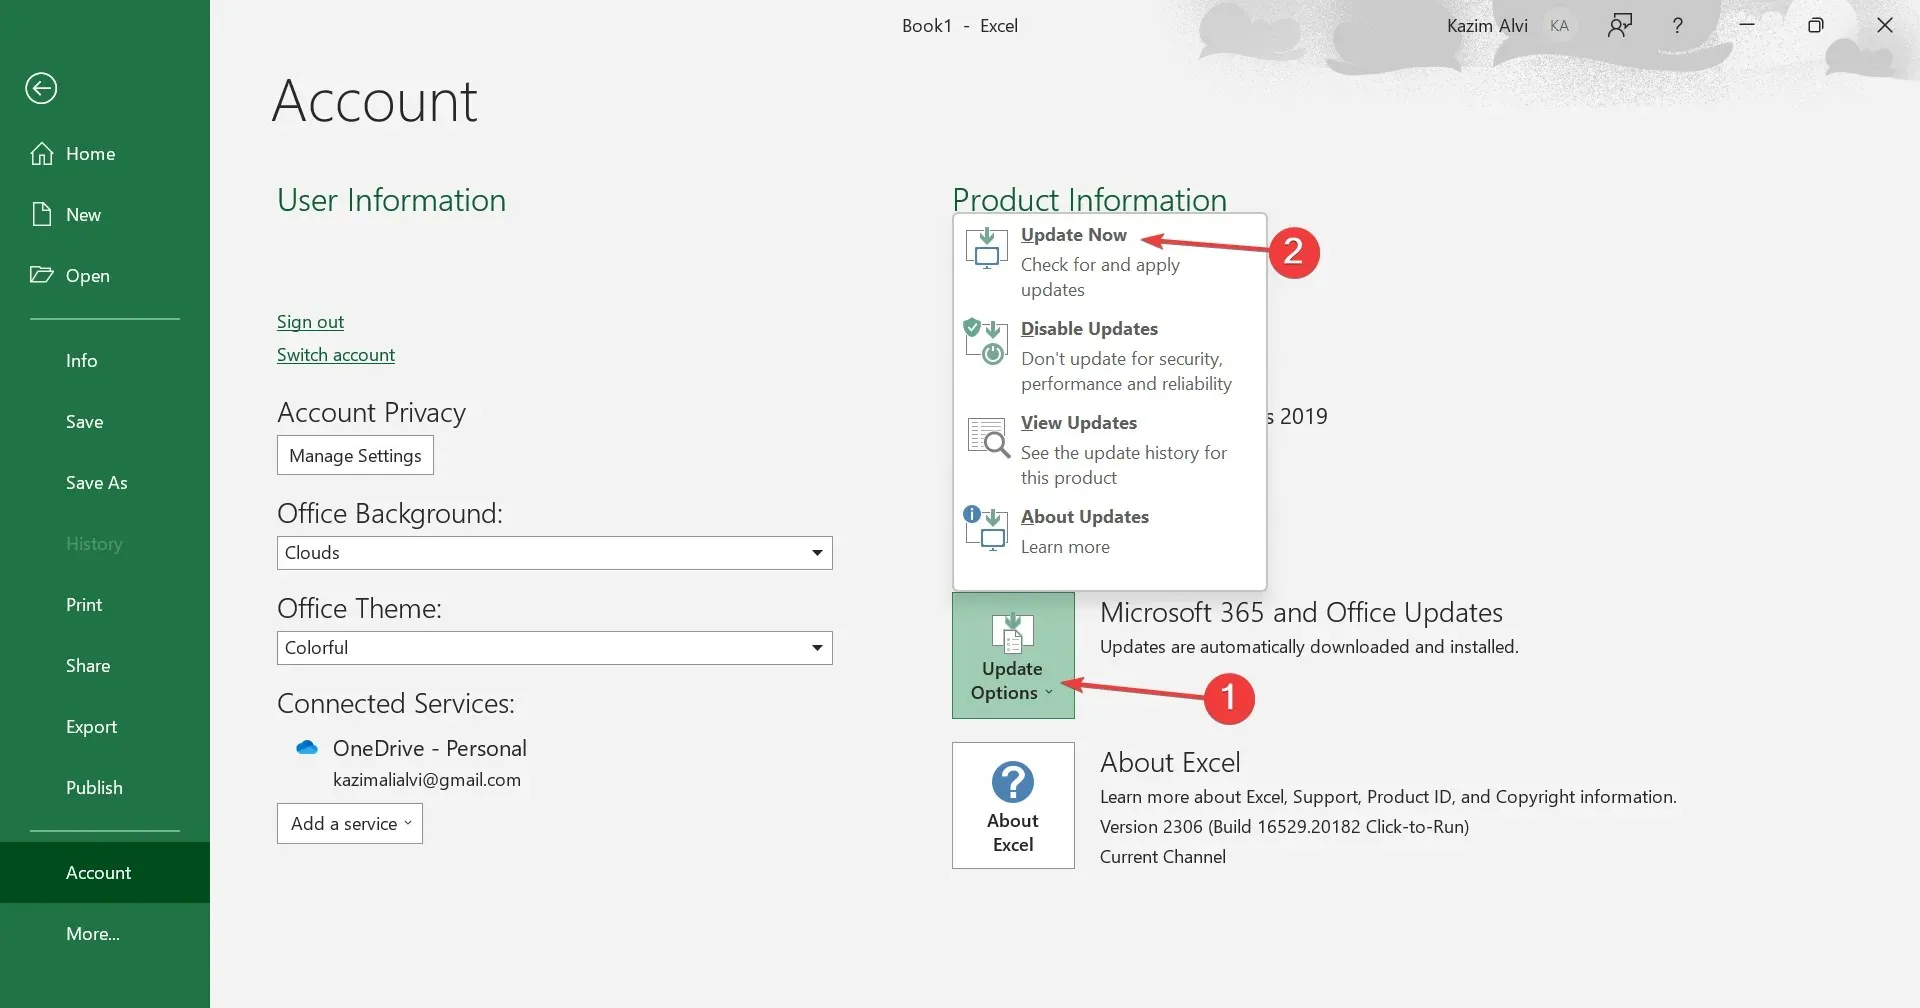Image resolution: width=1920 pixels, height=1008 pixels.
Task: Click the KA user avatar
Action: [x=1559, y=26]
